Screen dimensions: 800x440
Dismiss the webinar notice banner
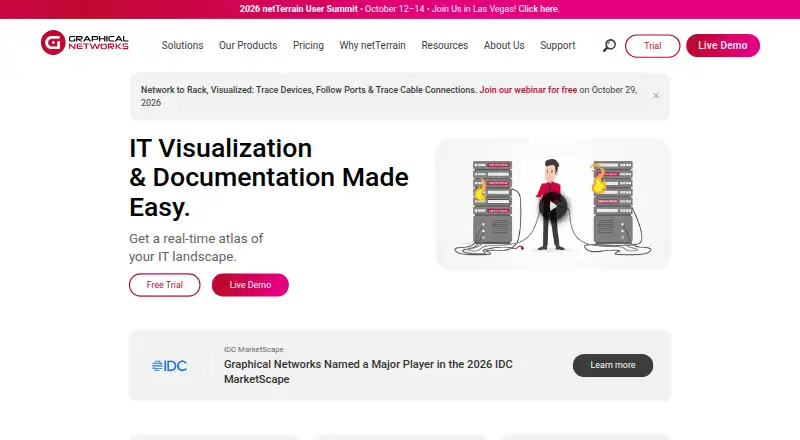point(656,95)
